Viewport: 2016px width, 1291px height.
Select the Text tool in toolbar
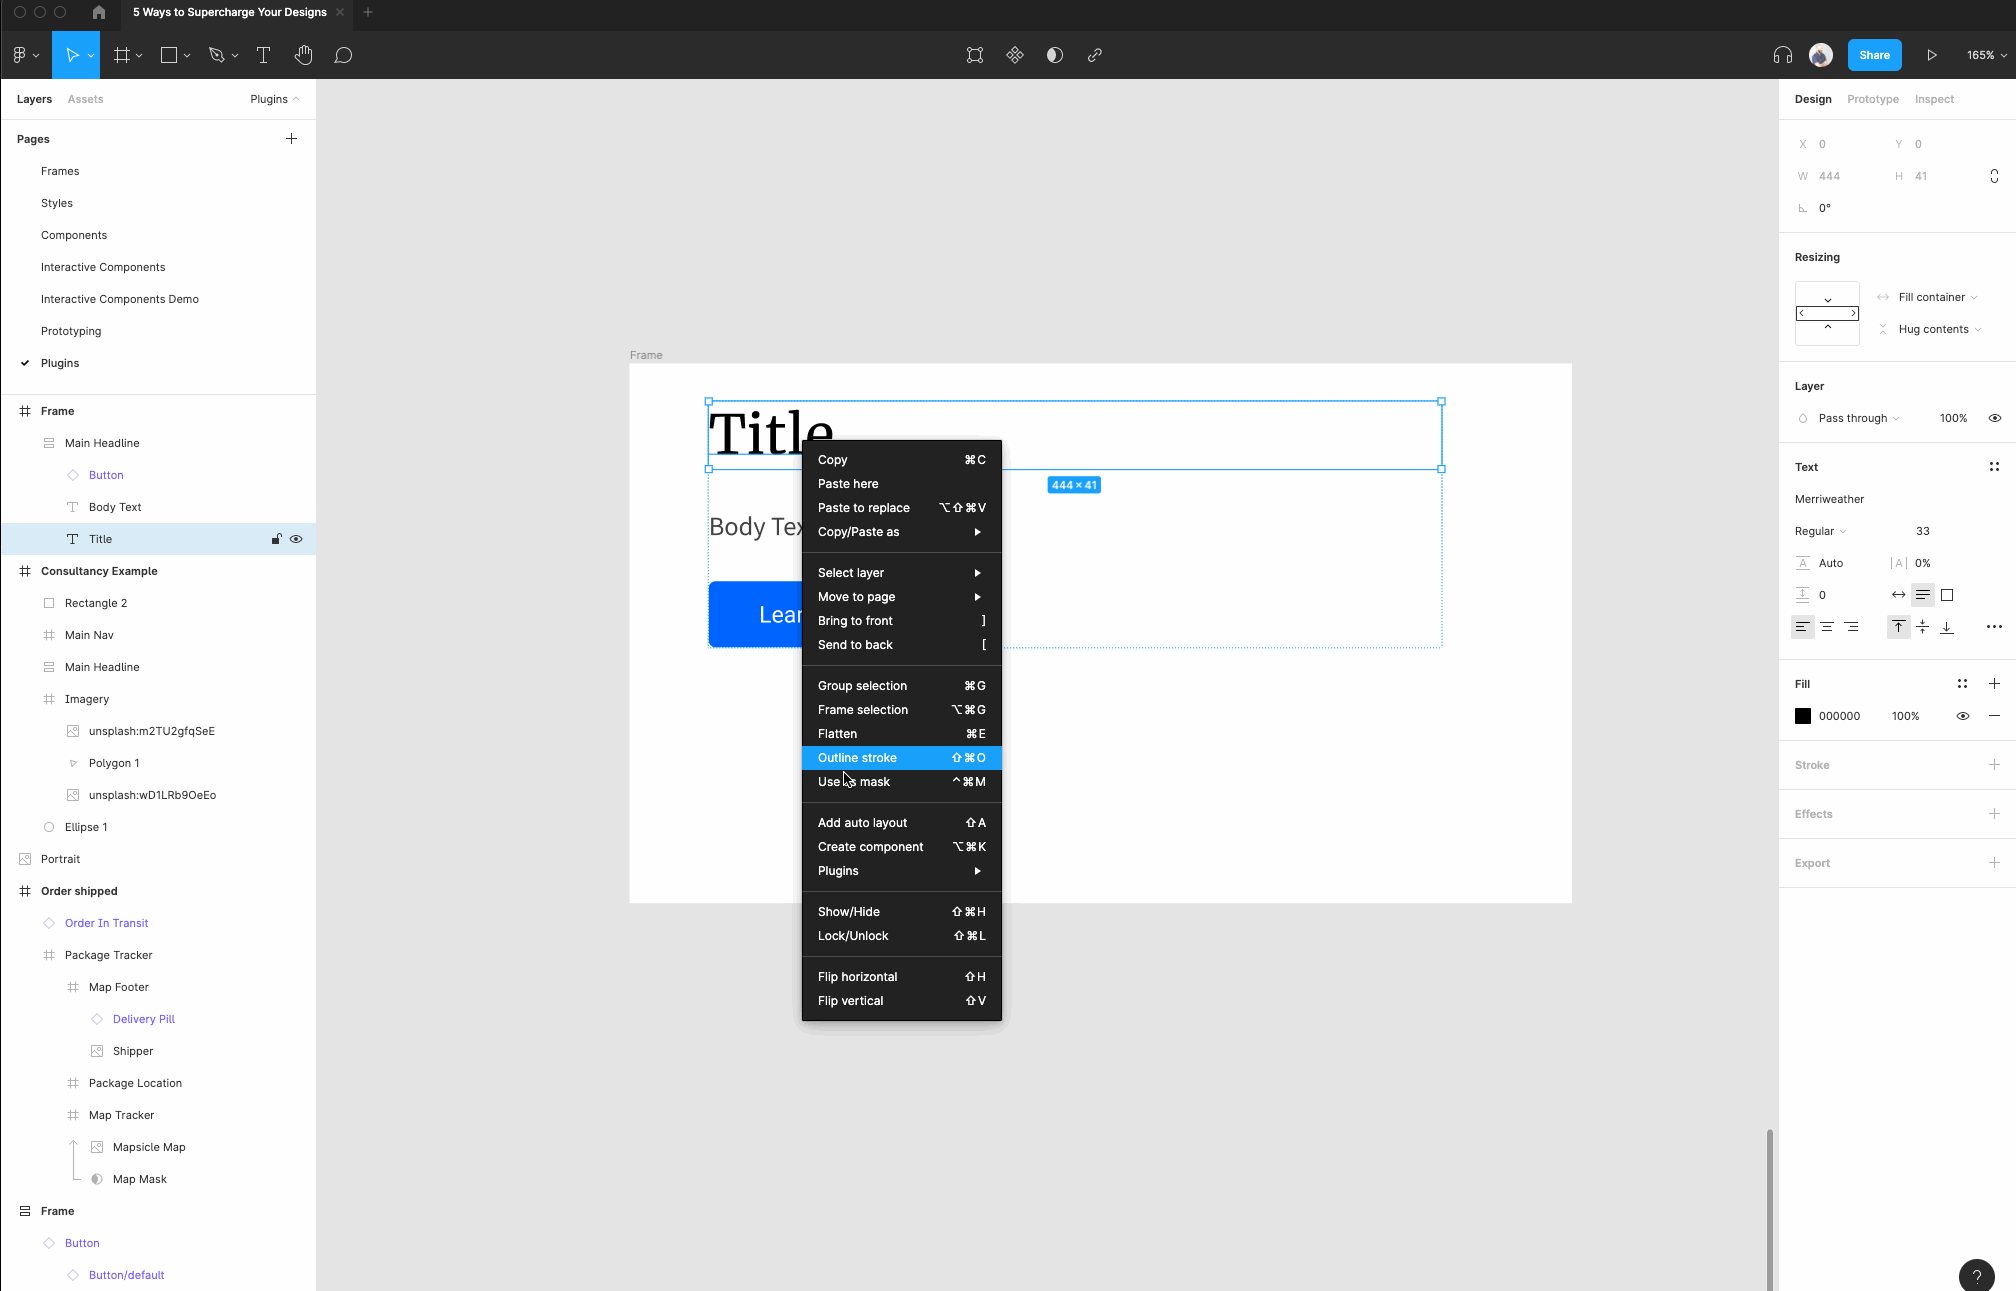click(263, 56)
